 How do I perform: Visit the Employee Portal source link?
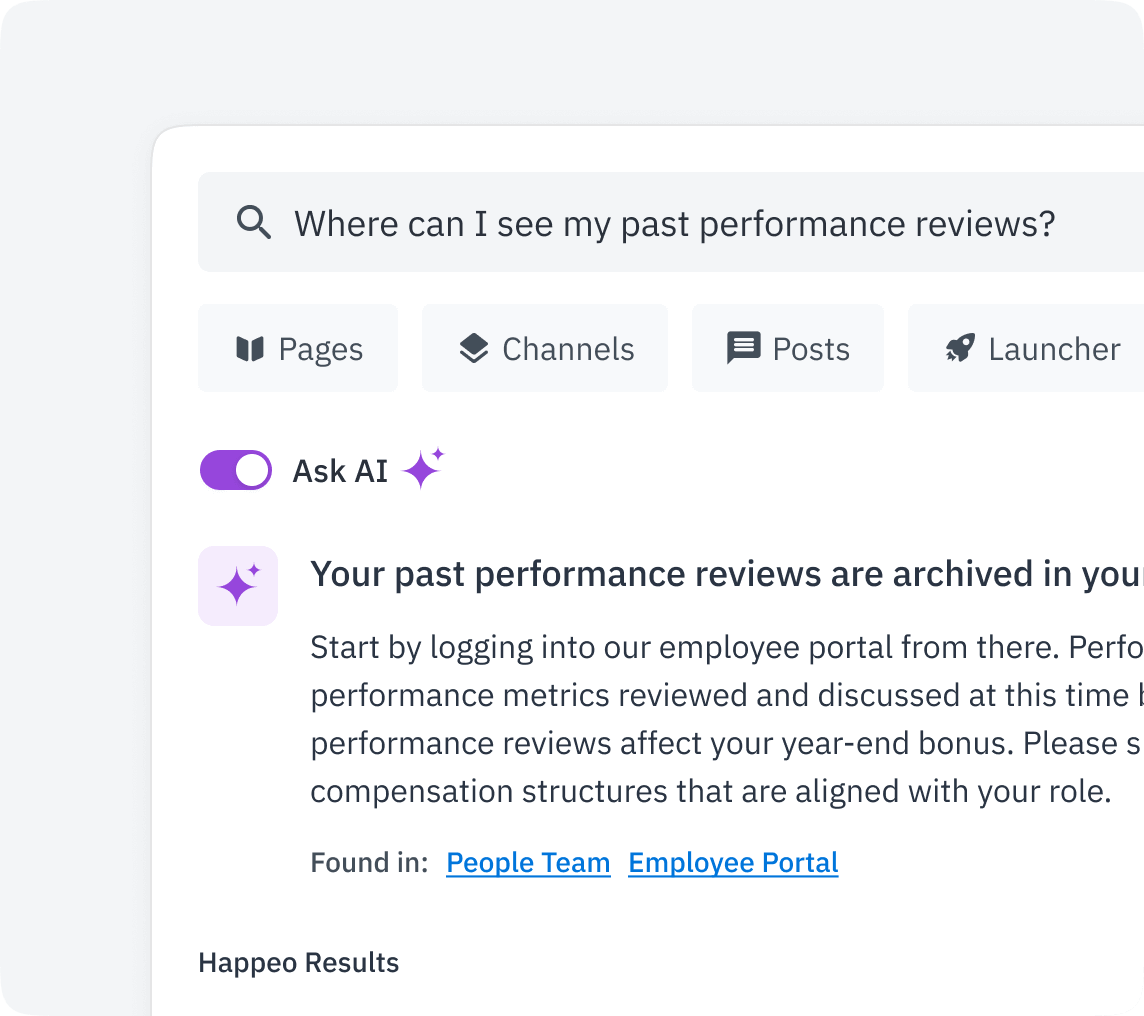732,862
